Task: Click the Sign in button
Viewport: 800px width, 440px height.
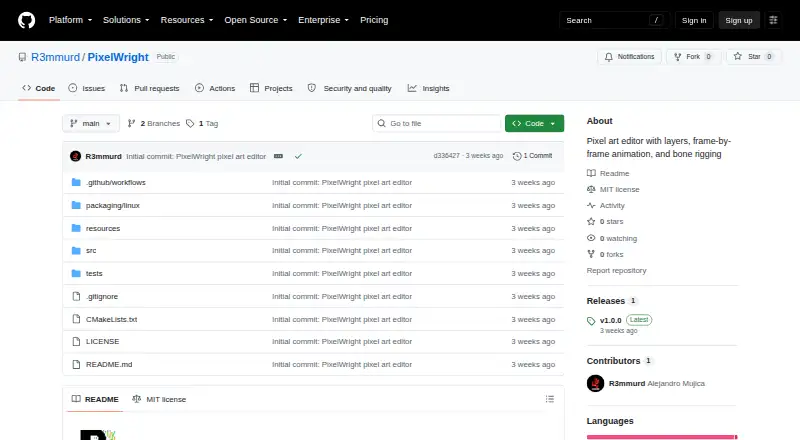Action: [x=694, y=20]
